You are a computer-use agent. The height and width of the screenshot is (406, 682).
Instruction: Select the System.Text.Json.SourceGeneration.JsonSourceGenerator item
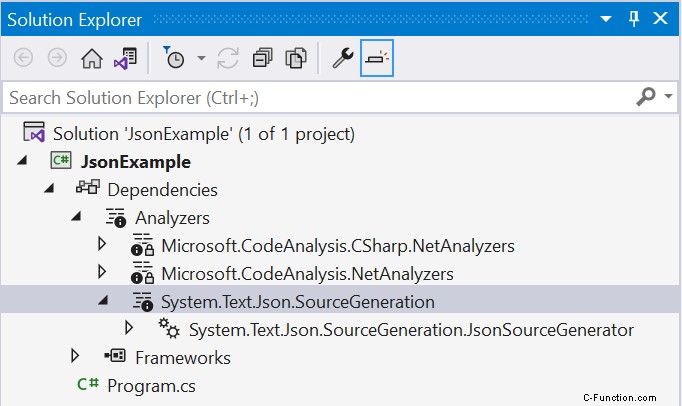(x=410, y=329)
